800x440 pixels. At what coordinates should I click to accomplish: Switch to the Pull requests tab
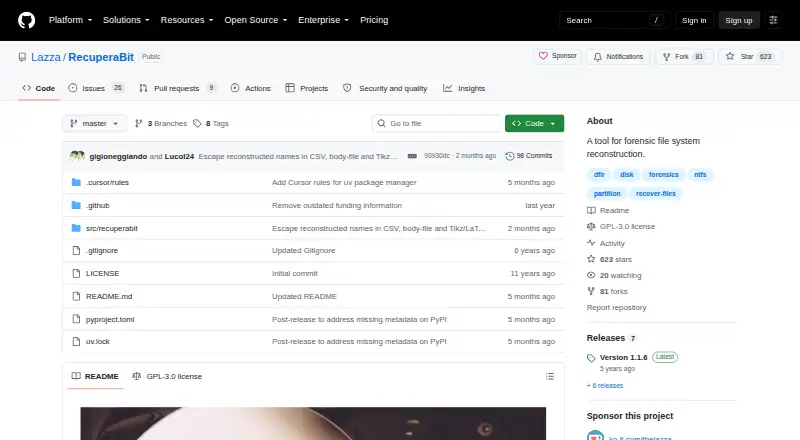(x=178, y=88)
